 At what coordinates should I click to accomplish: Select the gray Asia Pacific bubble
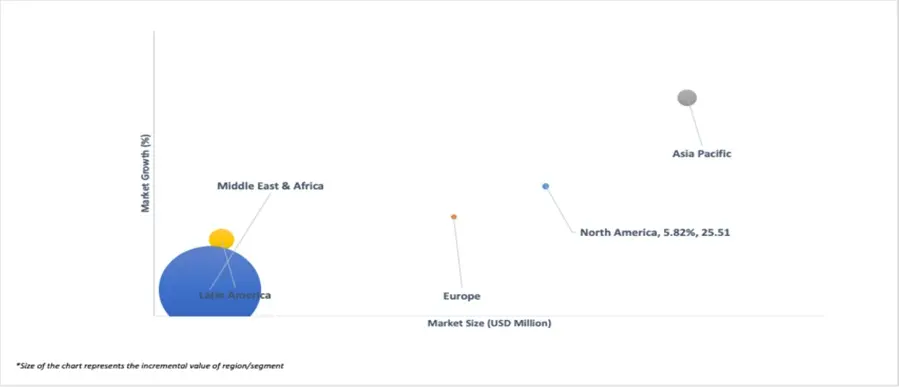coord(687,98)
